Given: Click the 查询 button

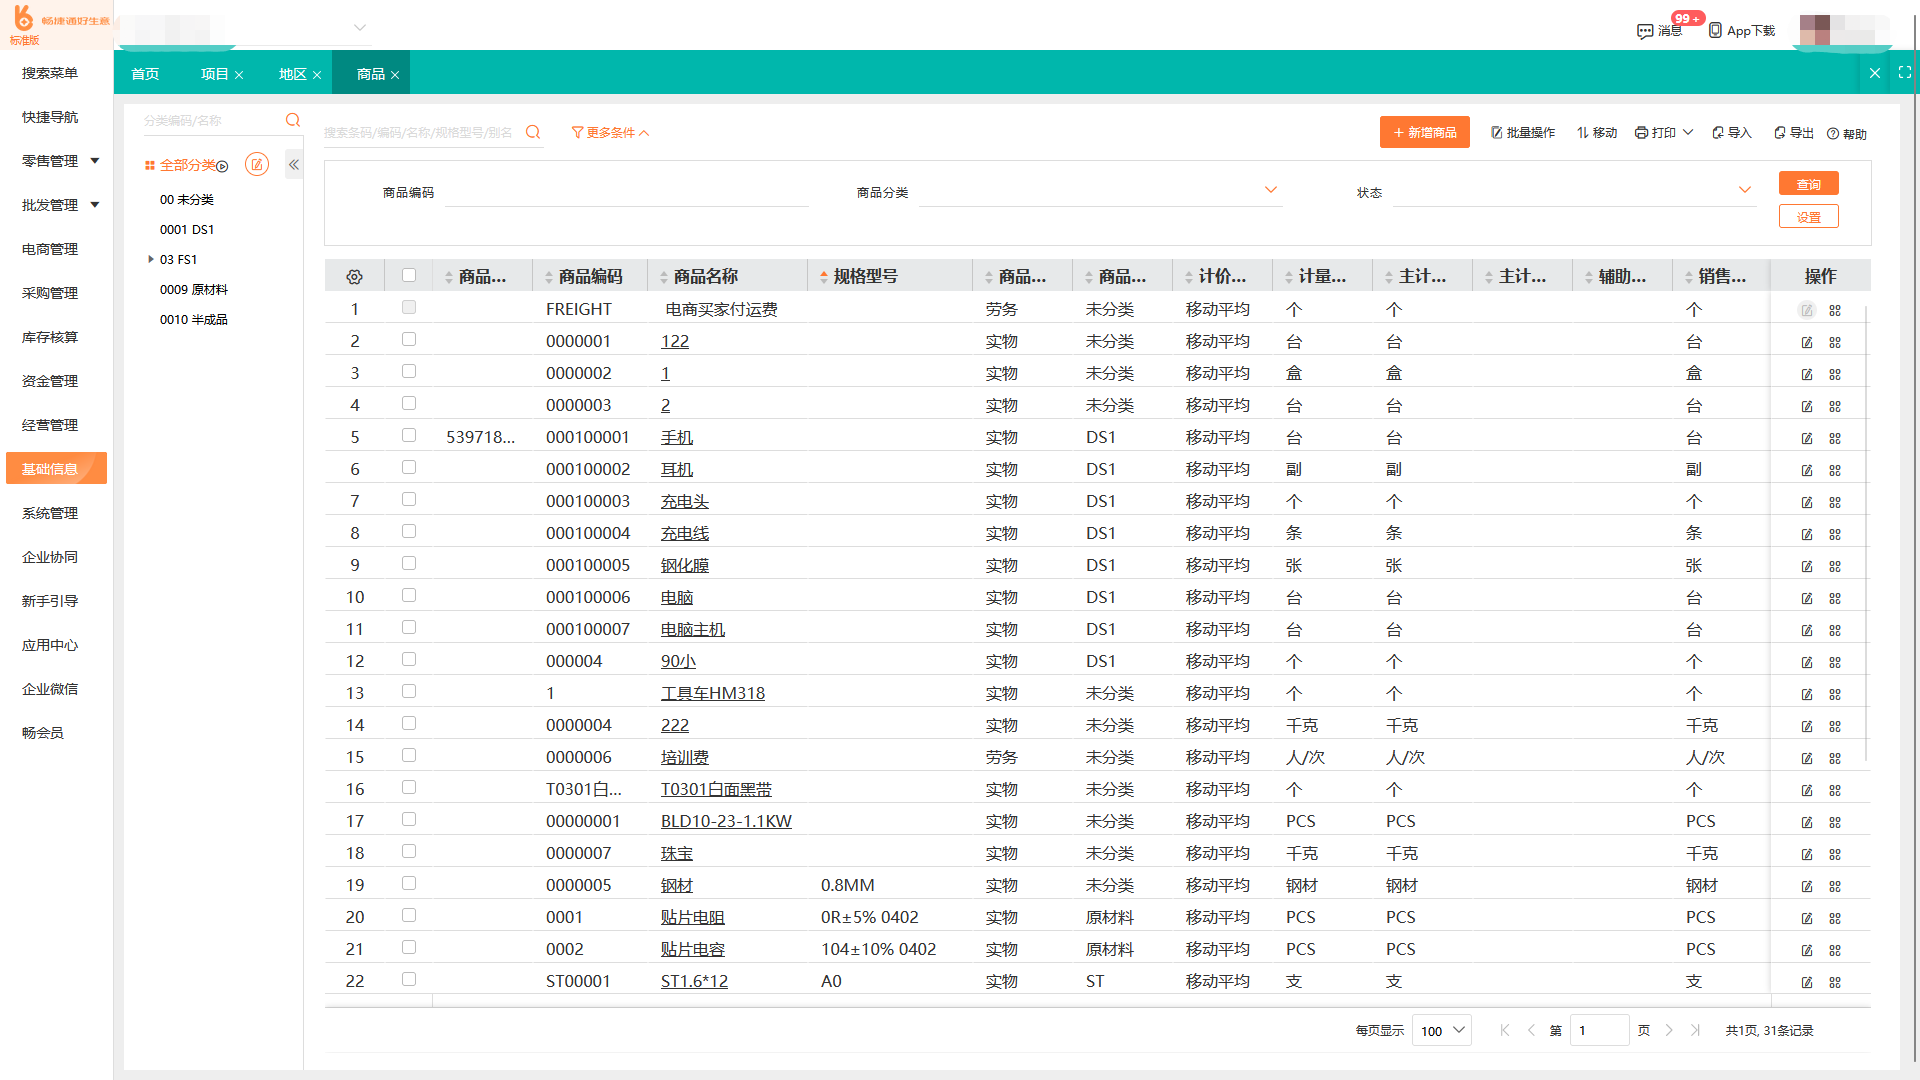Looking at the screenshot, I should coord(1808,183).
